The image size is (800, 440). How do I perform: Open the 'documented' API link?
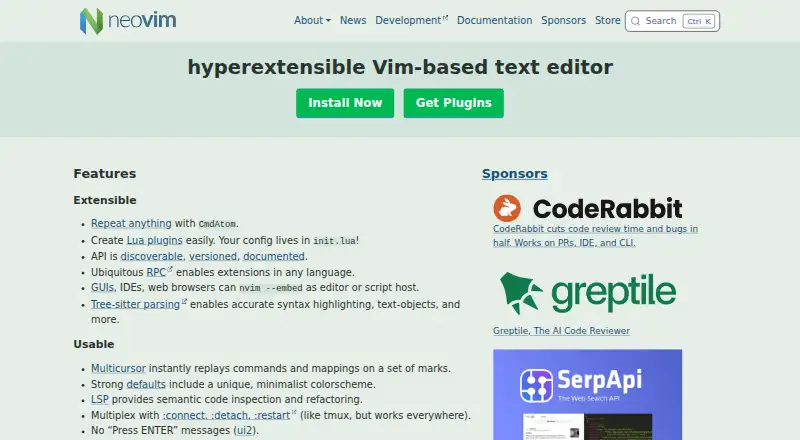[273, 256]
